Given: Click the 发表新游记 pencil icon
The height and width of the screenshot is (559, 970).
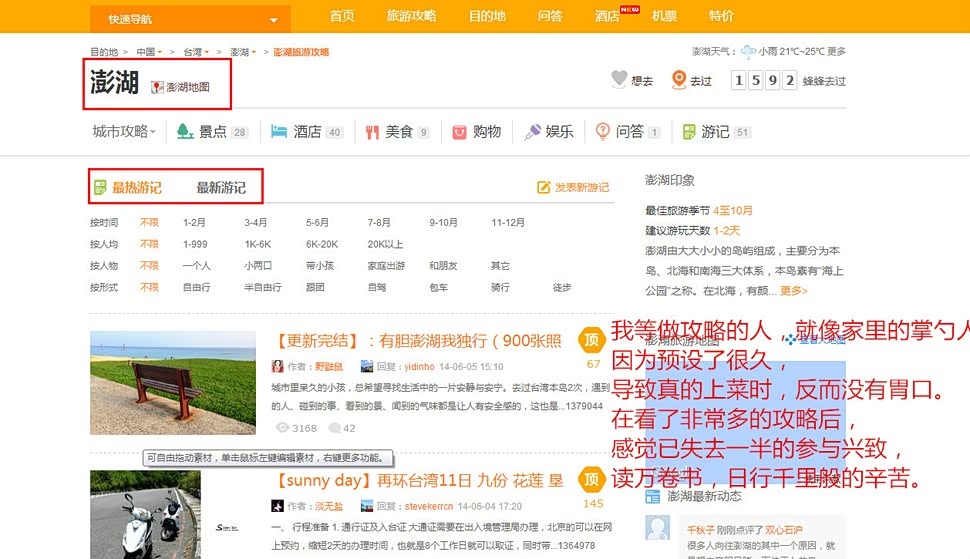Looking at the screenshot, I should (x=544, y=187).
